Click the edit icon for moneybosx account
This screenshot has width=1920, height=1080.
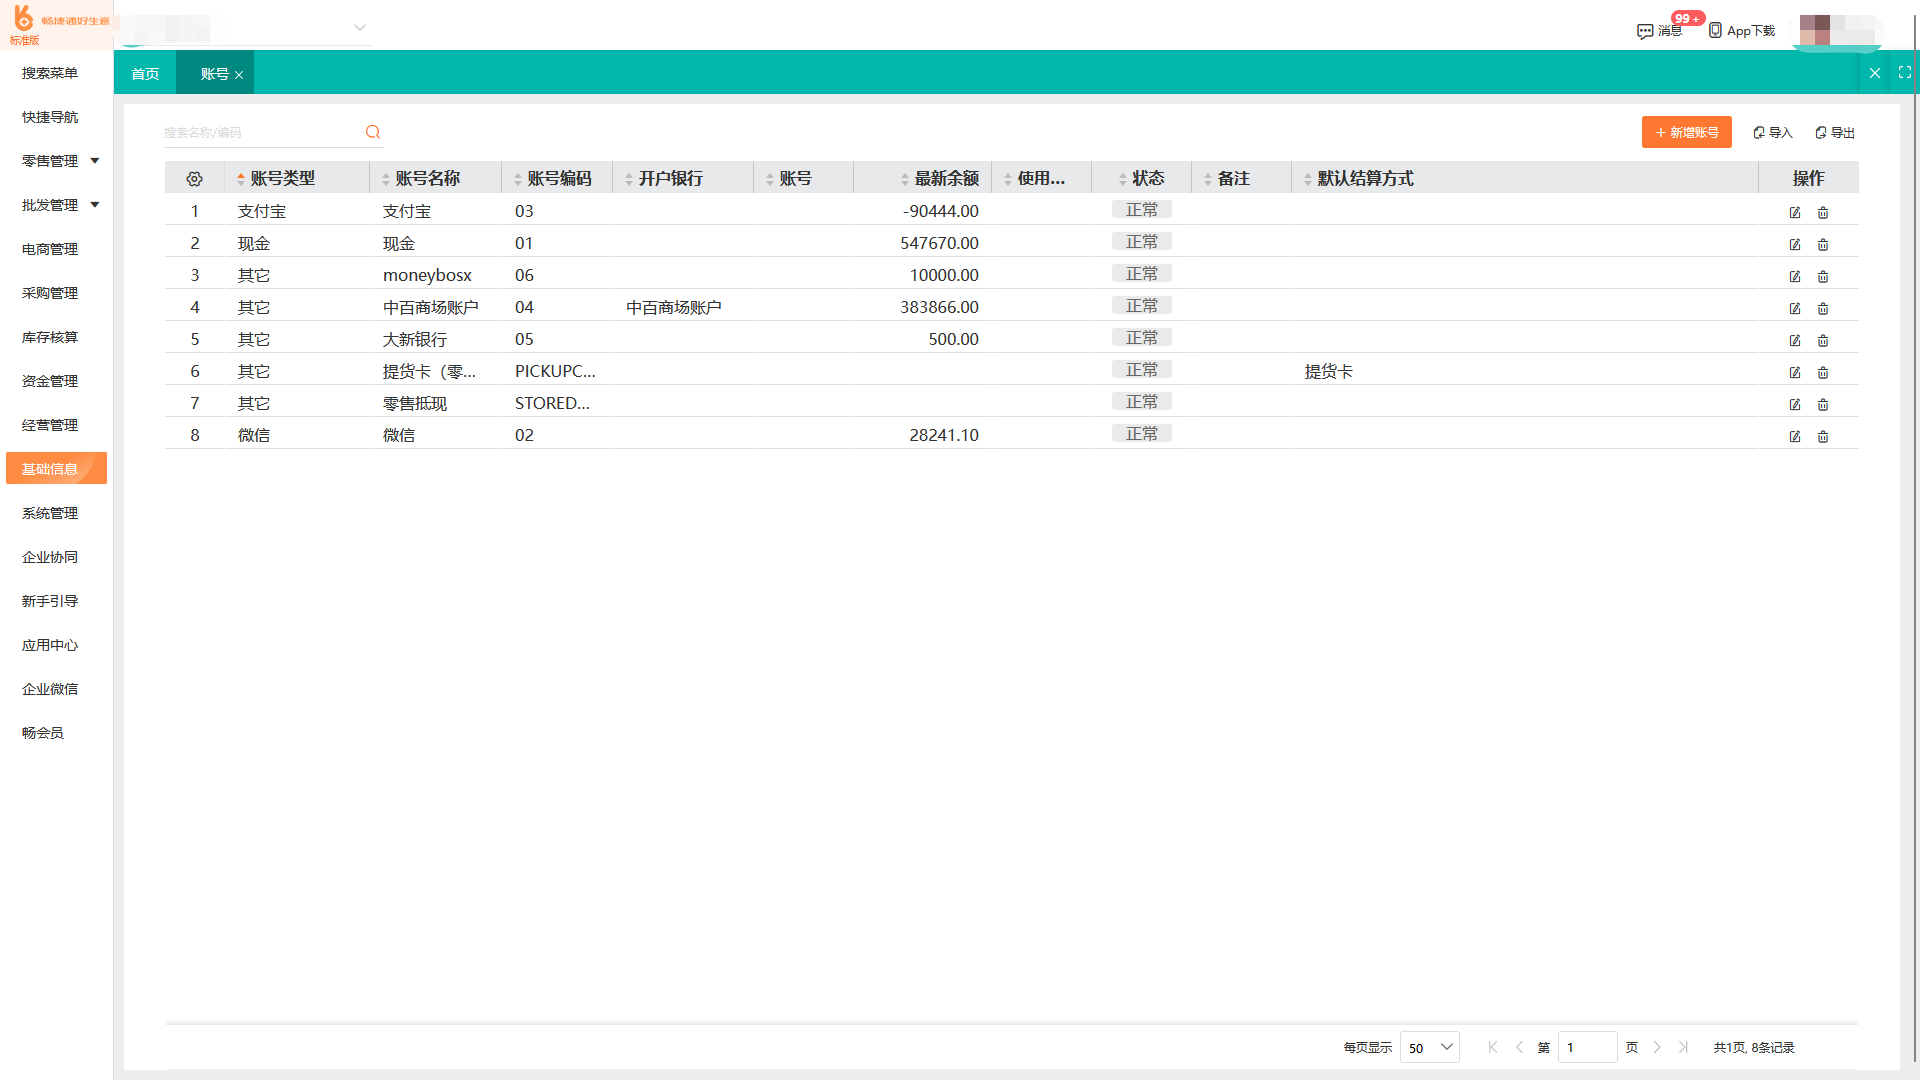pyautogui.click(x=1795, y=276)
